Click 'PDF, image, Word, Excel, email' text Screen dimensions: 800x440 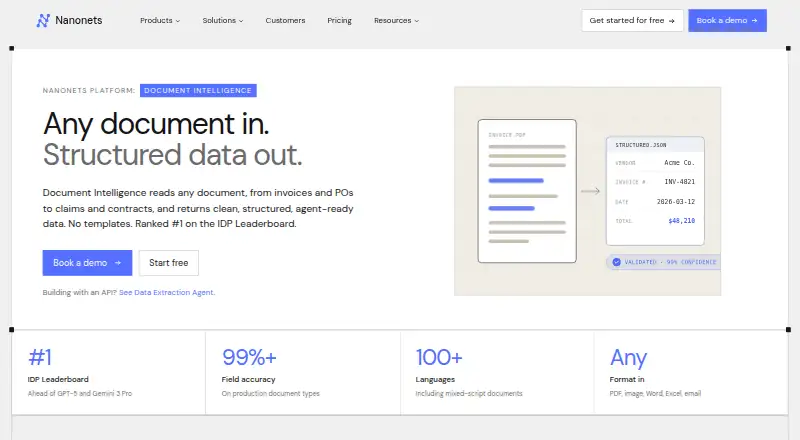(x=655, y=394)
